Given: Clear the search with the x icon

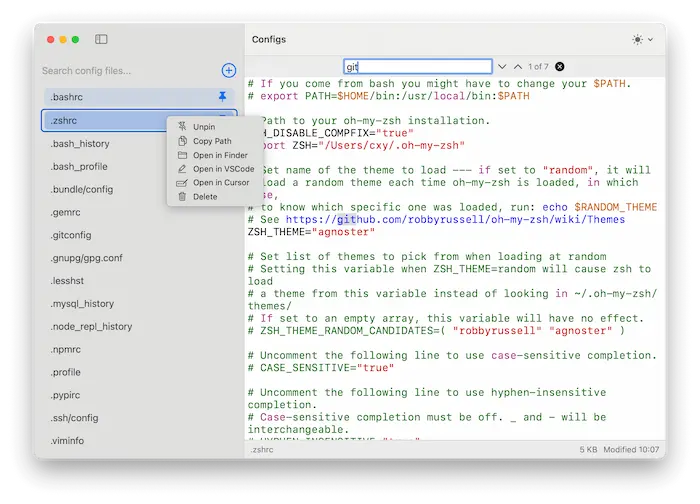Looking at the screenshot, I should (560, 66).
